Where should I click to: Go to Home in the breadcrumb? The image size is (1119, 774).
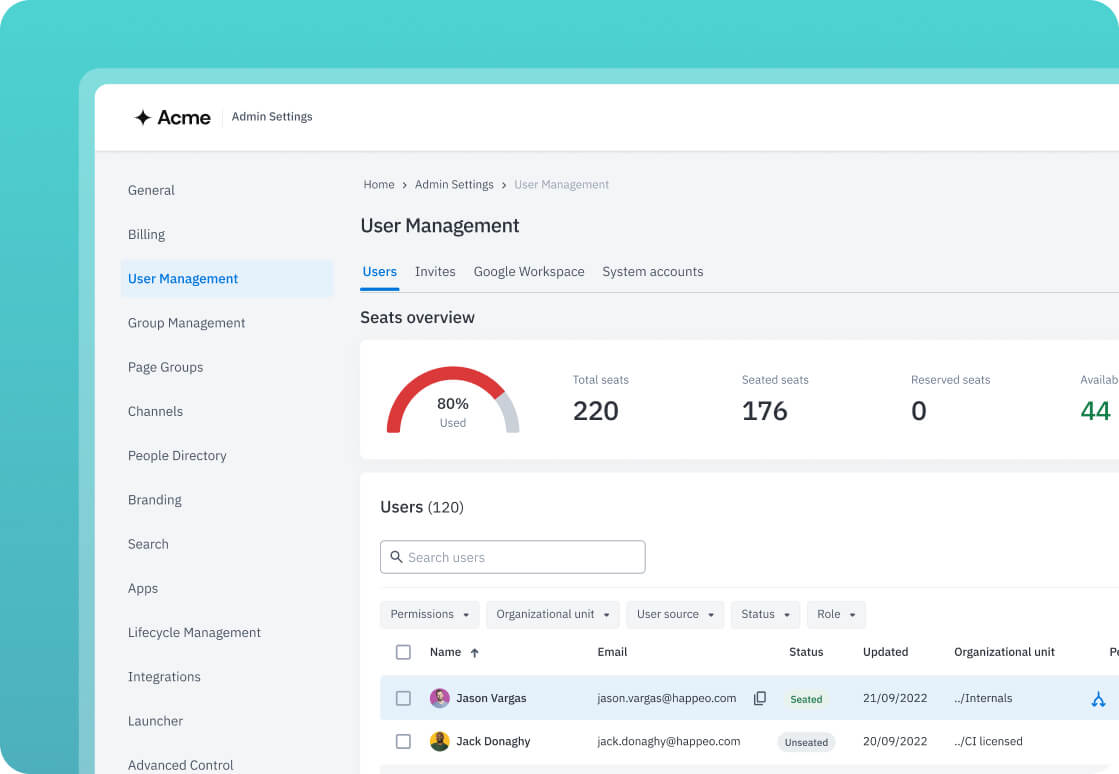coord(379,185)
